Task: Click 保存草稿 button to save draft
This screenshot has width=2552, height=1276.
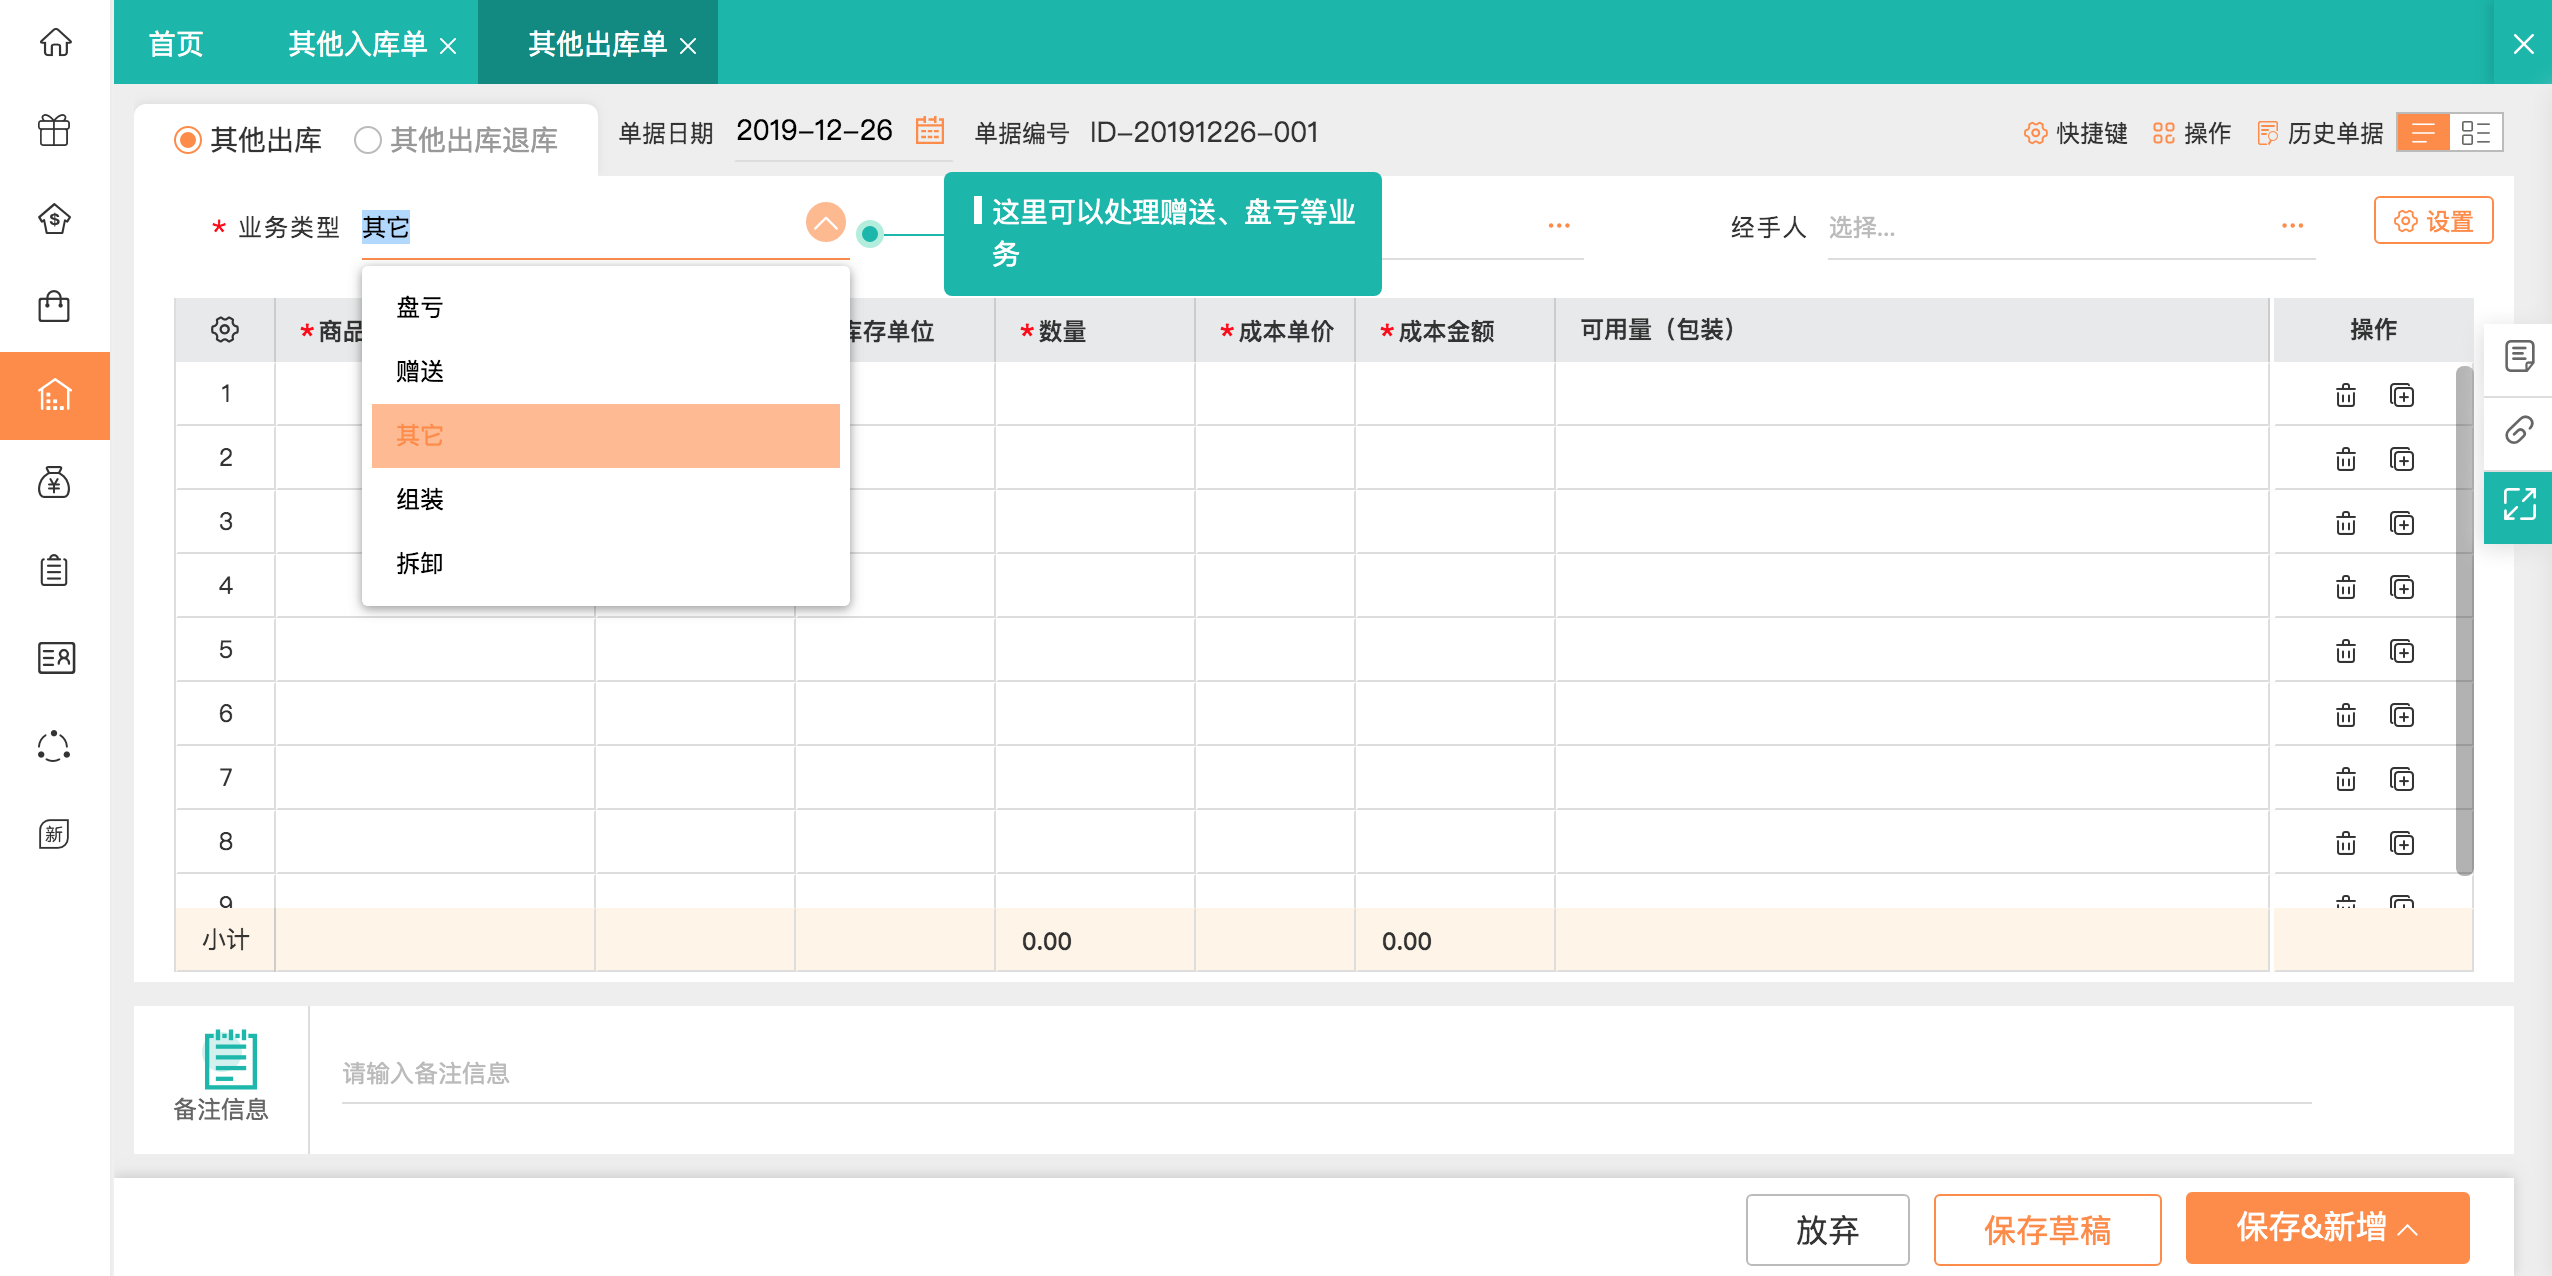Action: (2047, 1227)
